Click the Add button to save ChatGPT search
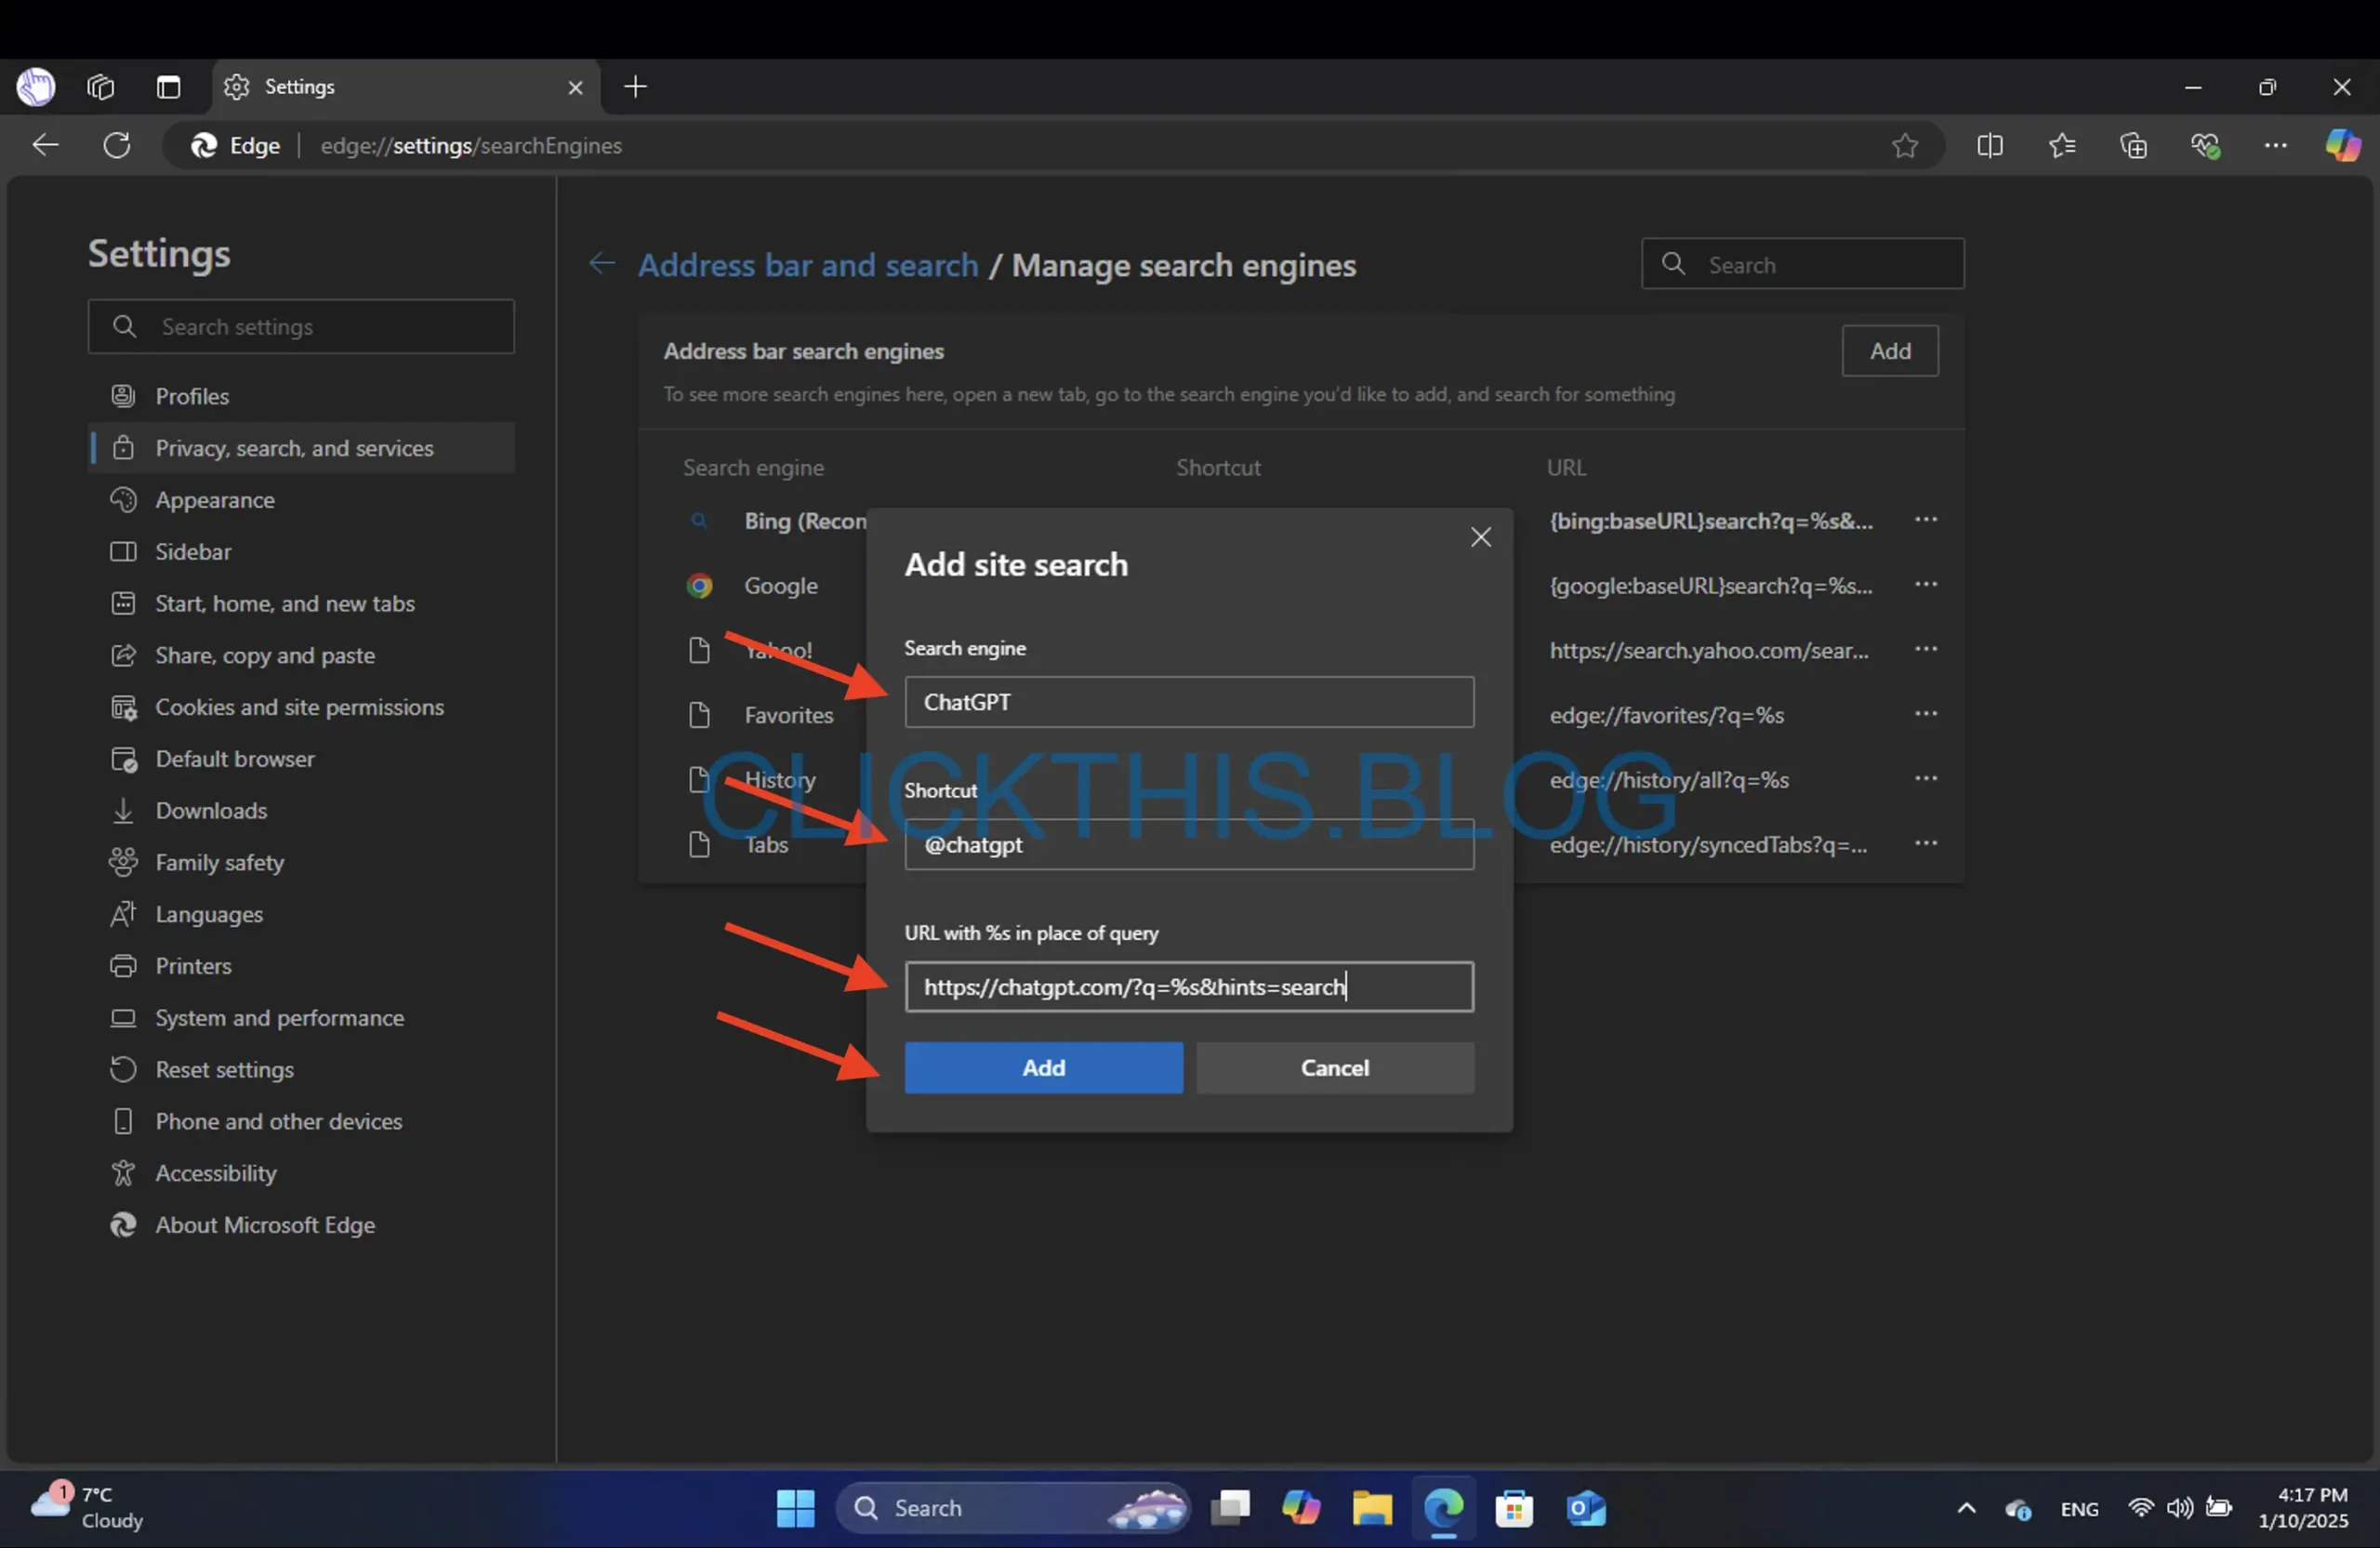 coord(1042,1065)
